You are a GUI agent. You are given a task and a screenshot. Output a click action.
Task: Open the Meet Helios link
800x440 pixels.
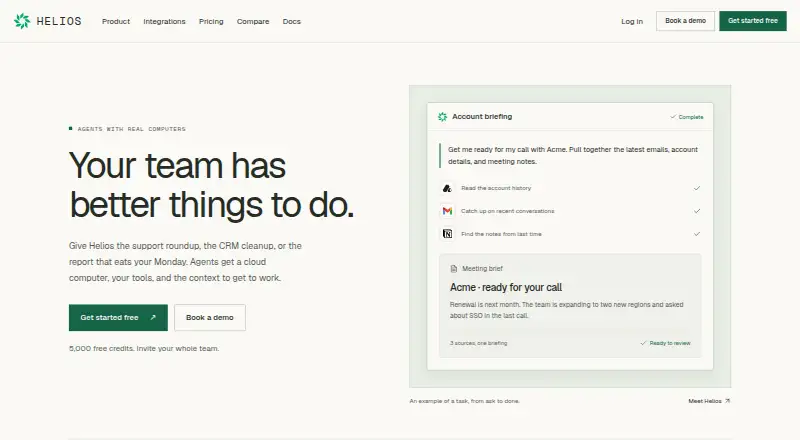click(x=709, y=401)
